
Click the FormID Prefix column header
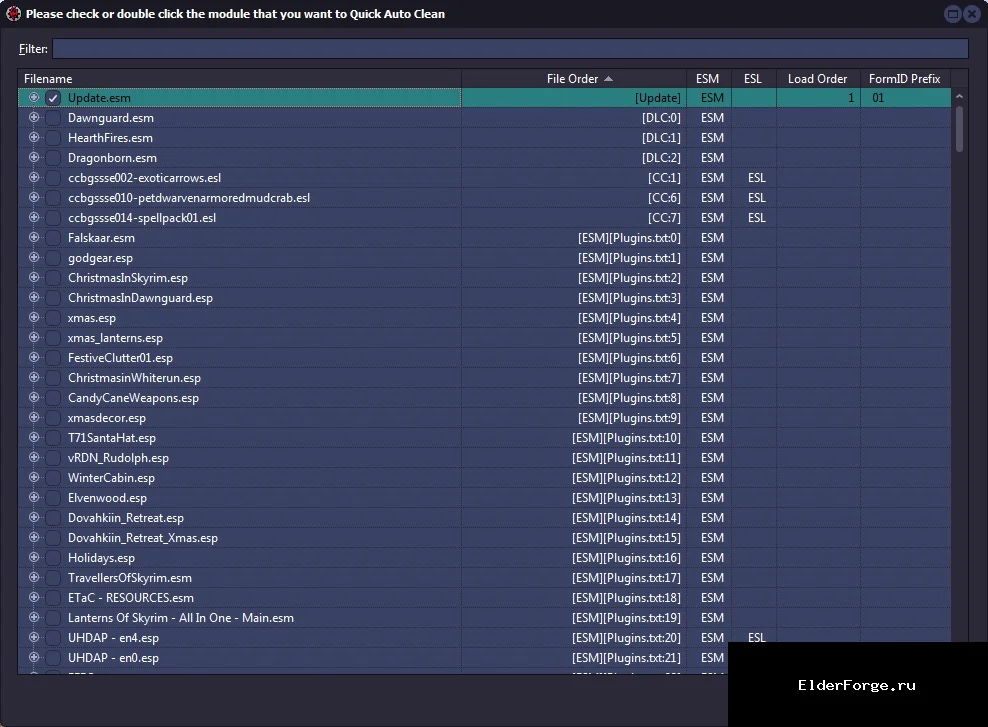pos(904,79)
